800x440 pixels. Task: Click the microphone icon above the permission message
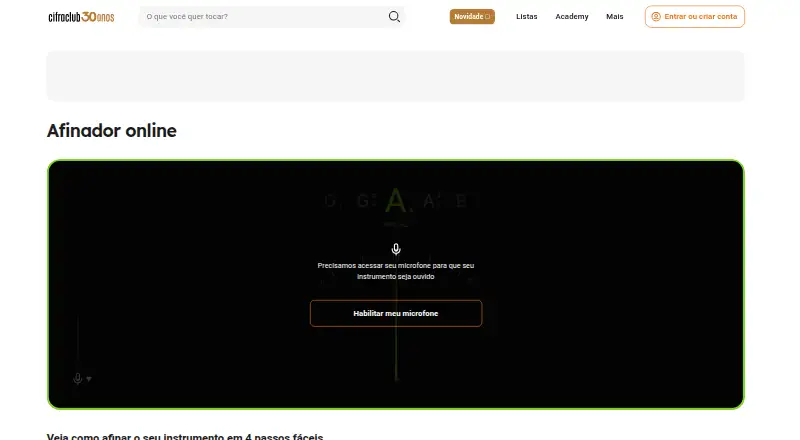tap(396, 249)
